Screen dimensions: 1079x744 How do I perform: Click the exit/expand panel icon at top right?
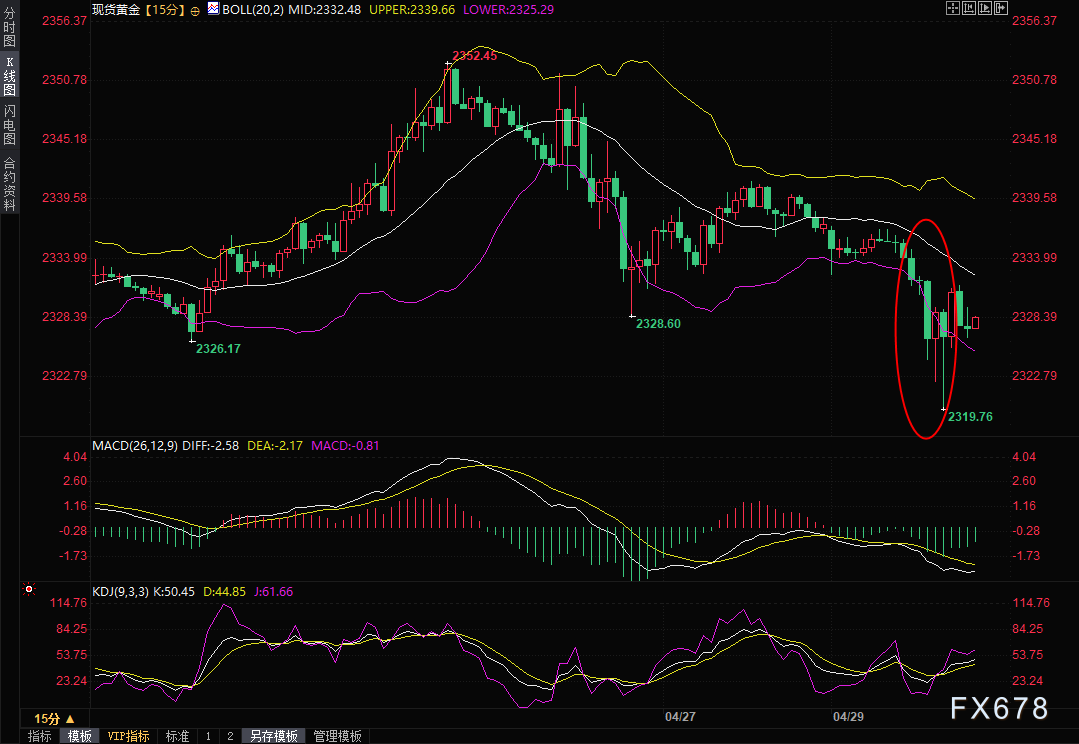(x=1001, y=8)
